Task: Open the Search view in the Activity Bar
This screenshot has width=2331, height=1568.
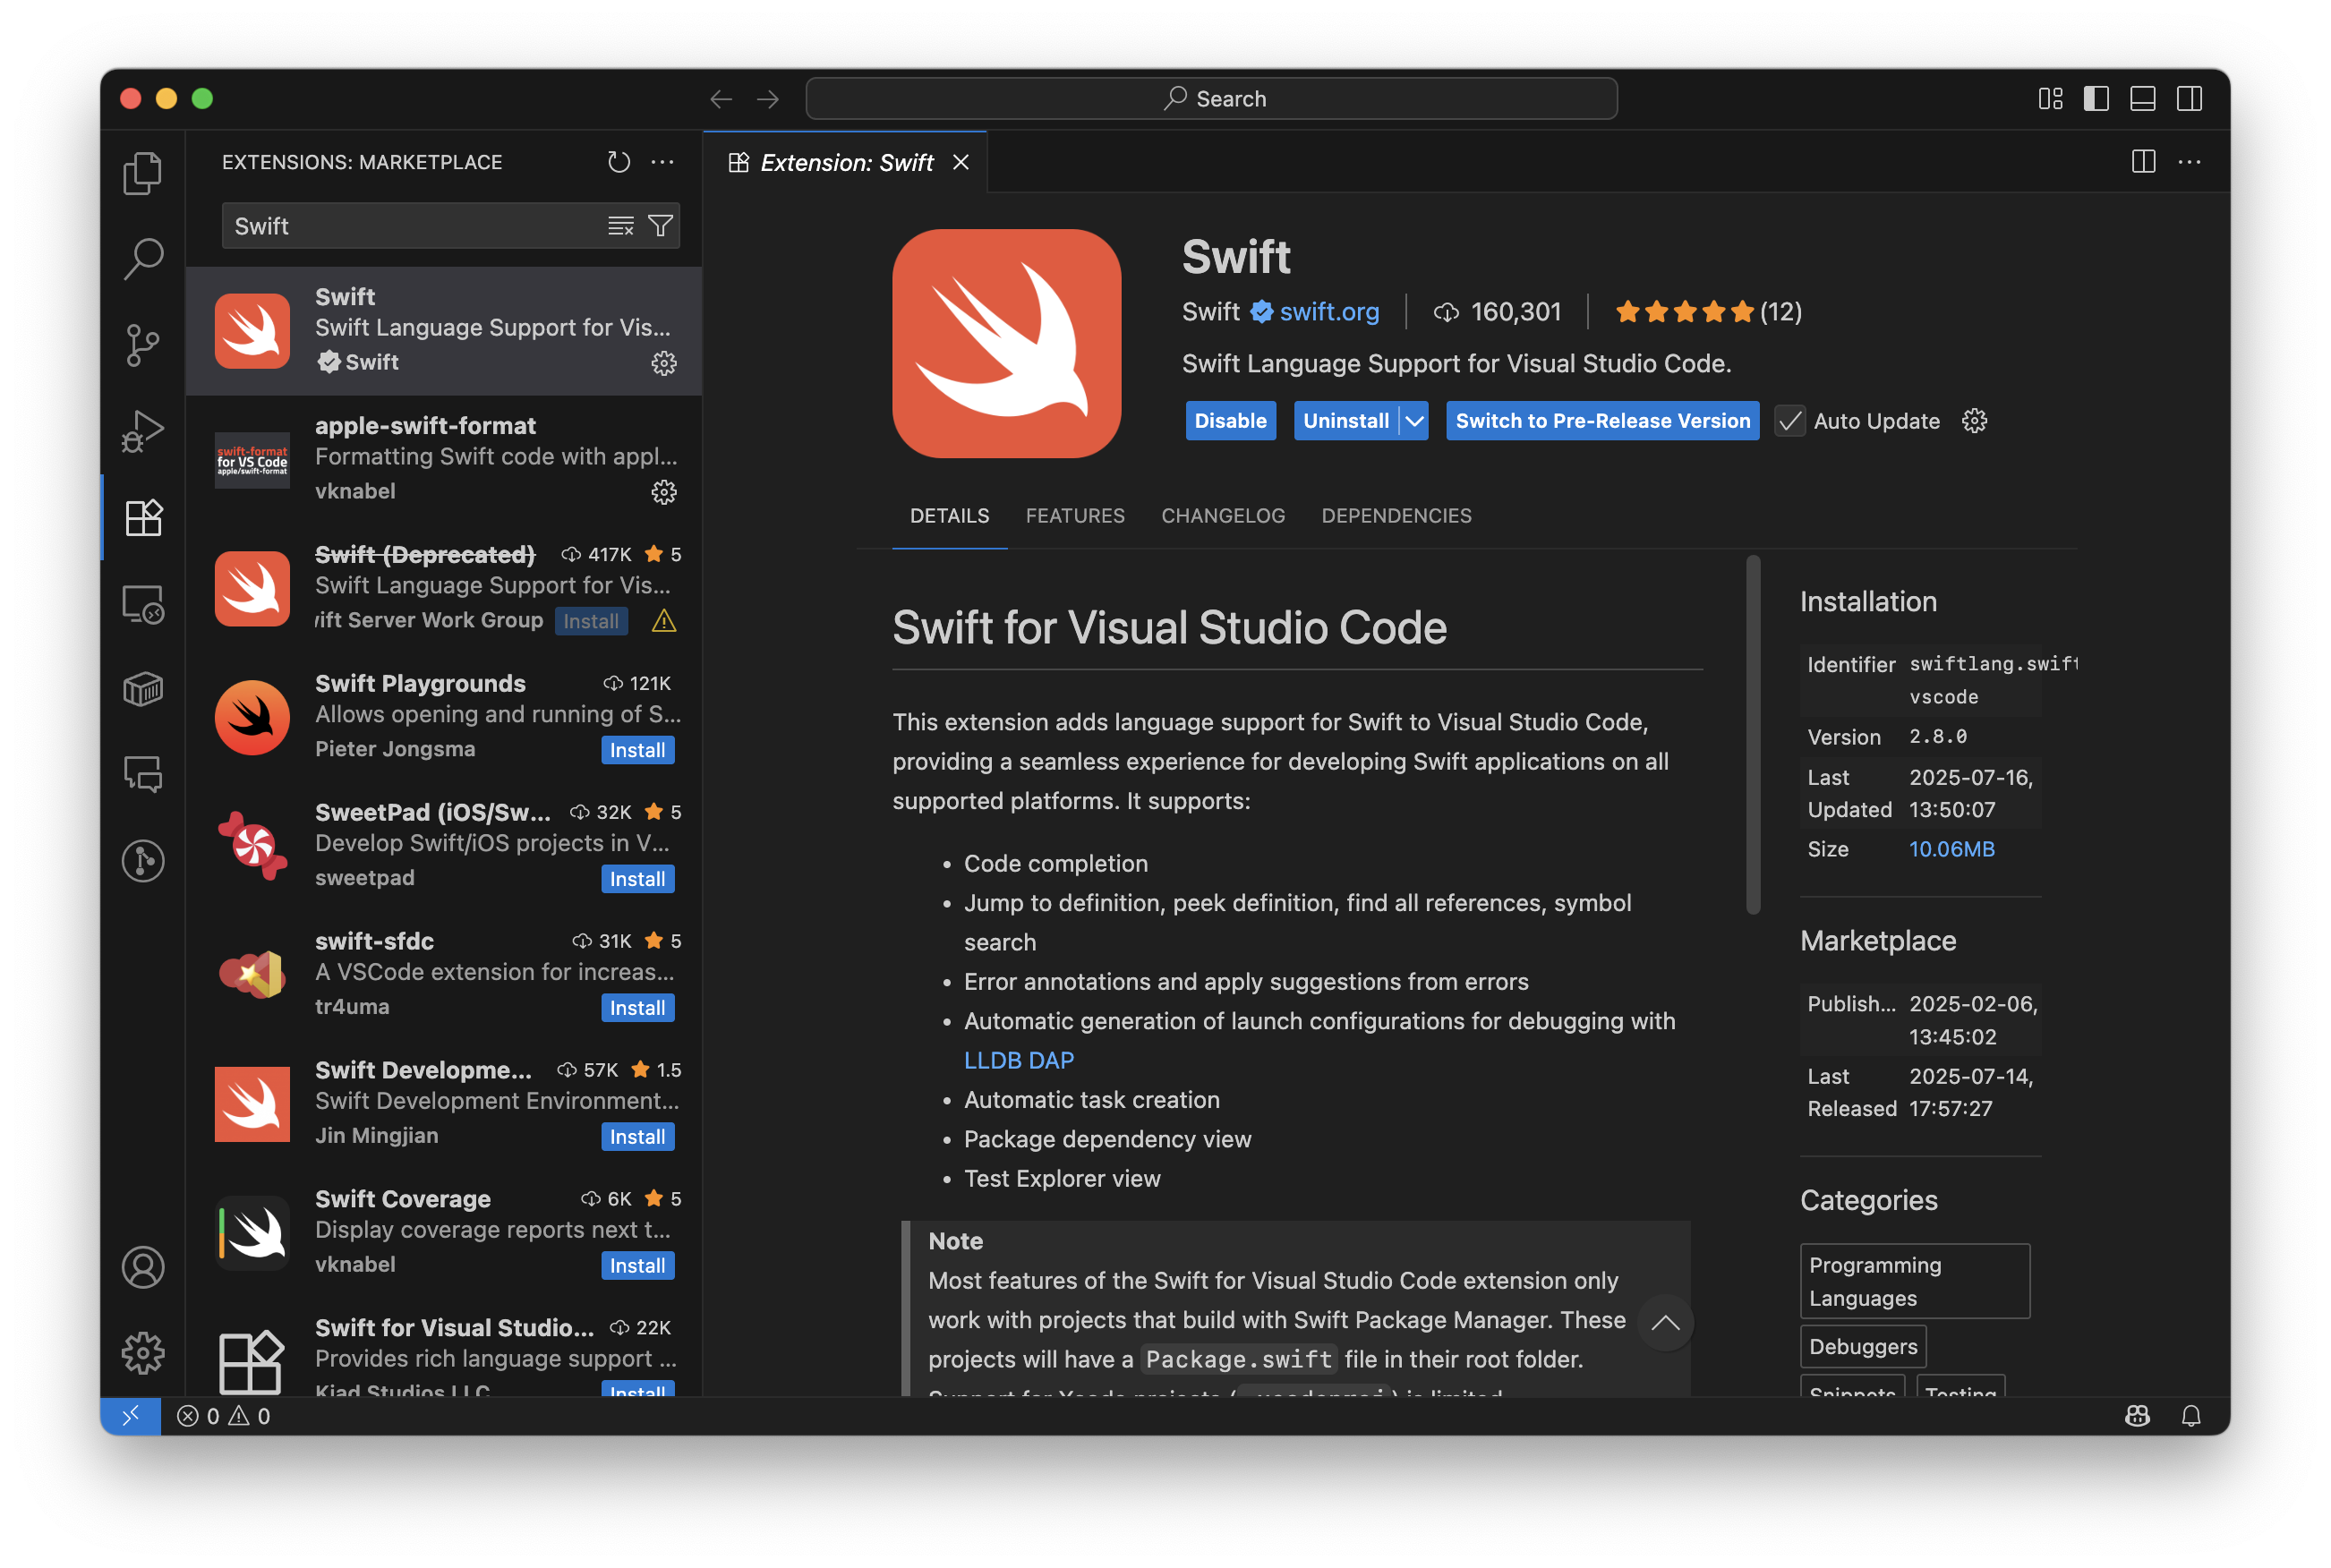Action: point(143,258)
